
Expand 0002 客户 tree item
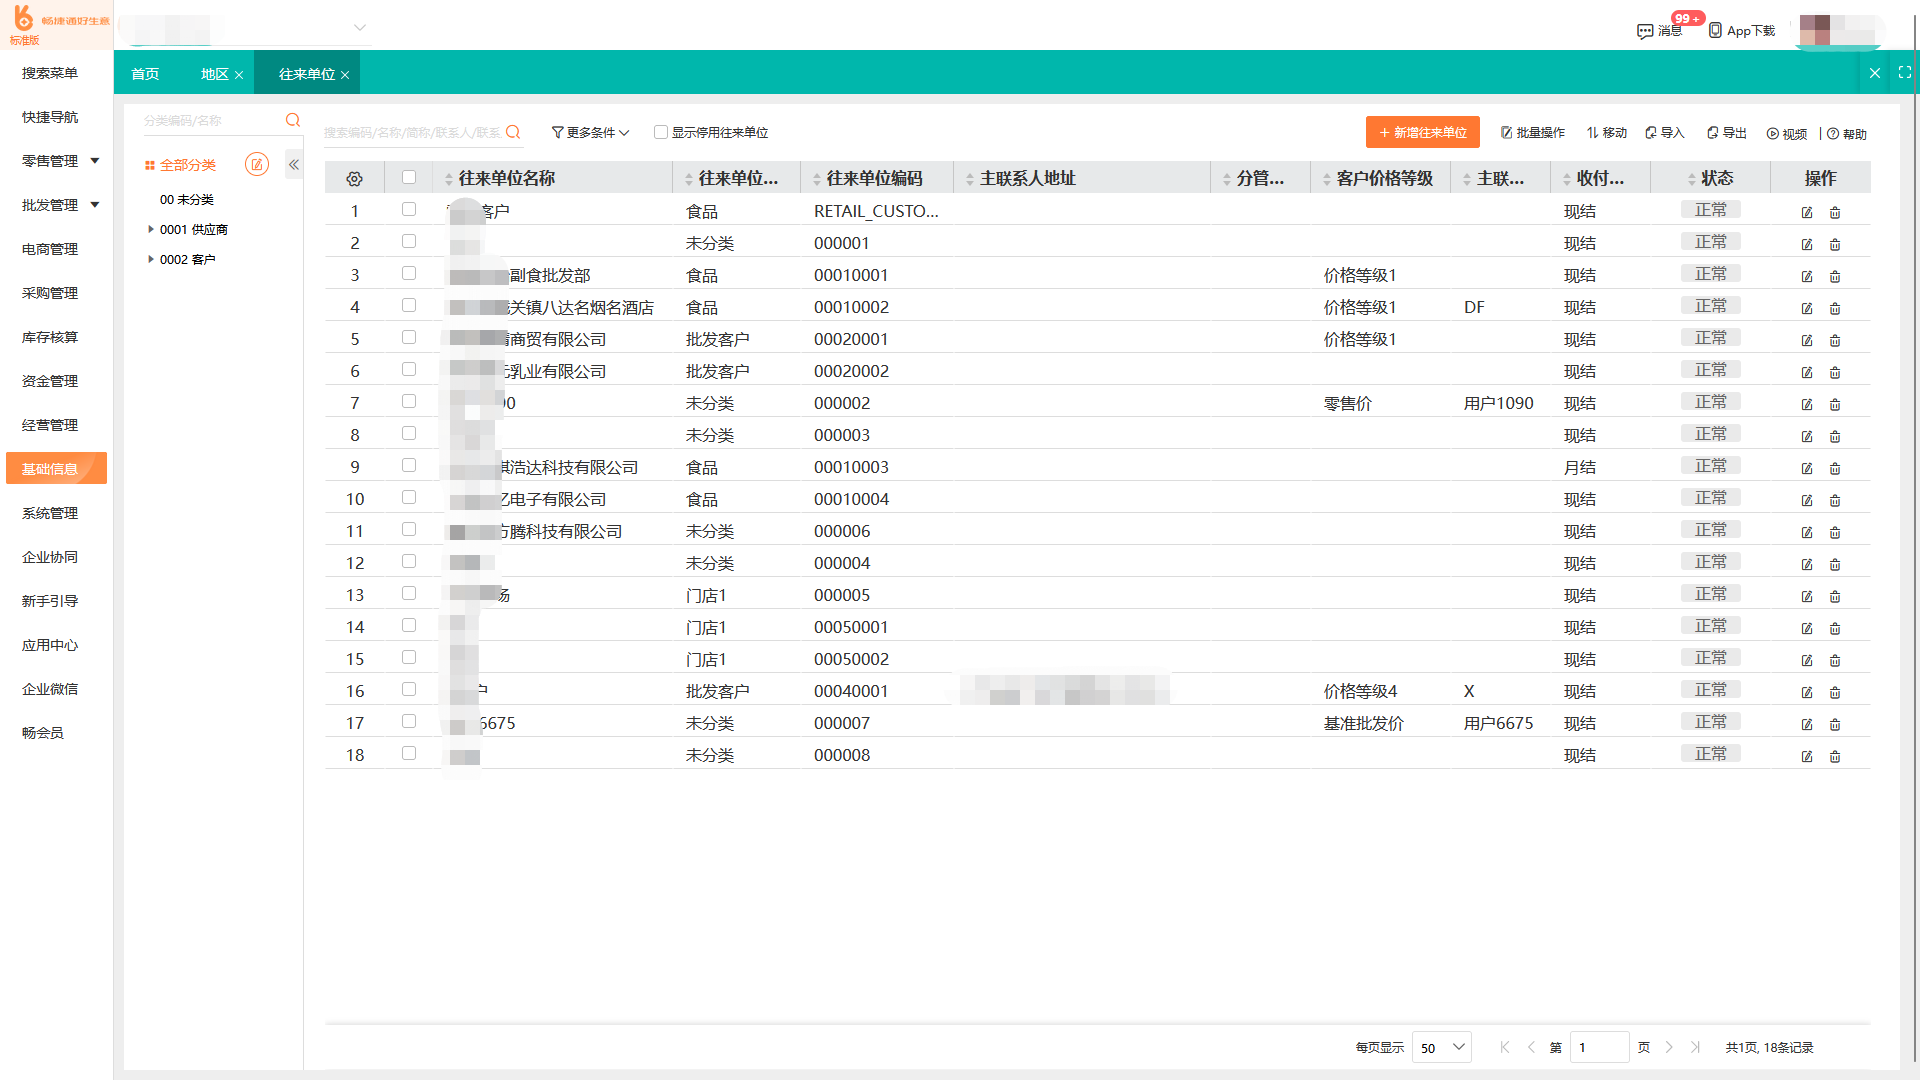click(x=150, y=260)
